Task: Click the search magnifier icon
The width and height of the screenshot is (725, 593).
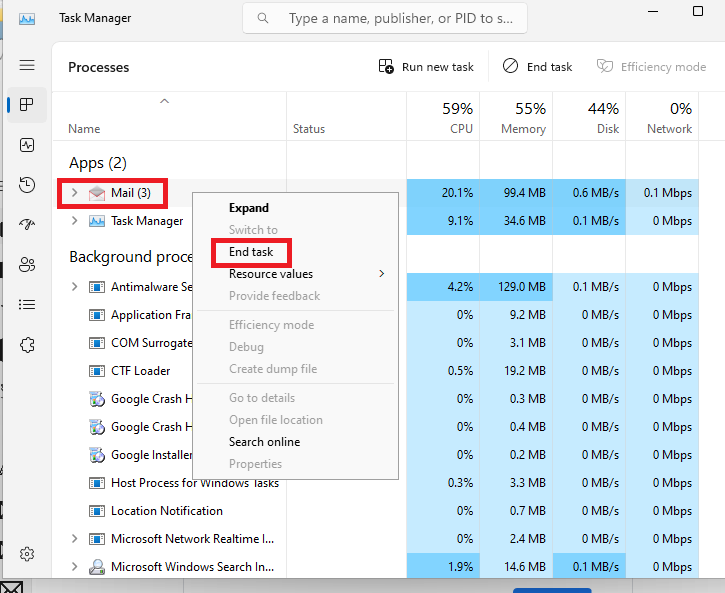Action: tap(263, 18)
